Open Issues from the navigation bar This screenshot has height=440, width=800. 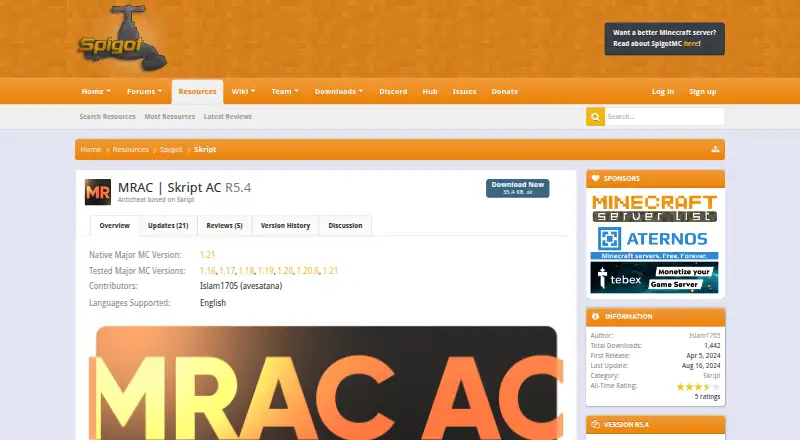coord(464,91)
